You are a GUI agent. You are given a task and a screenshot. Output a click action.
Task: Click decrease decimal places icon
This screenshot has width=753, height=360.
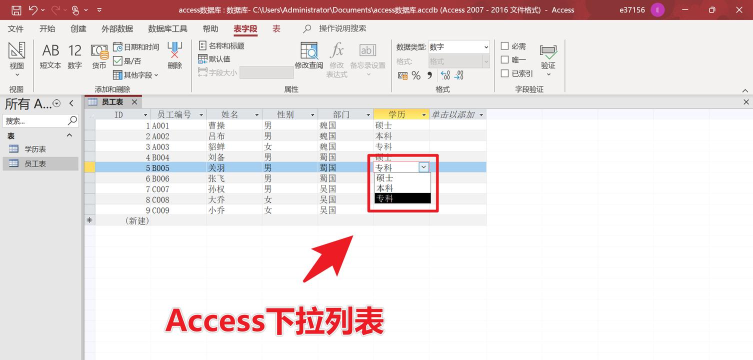459,75
